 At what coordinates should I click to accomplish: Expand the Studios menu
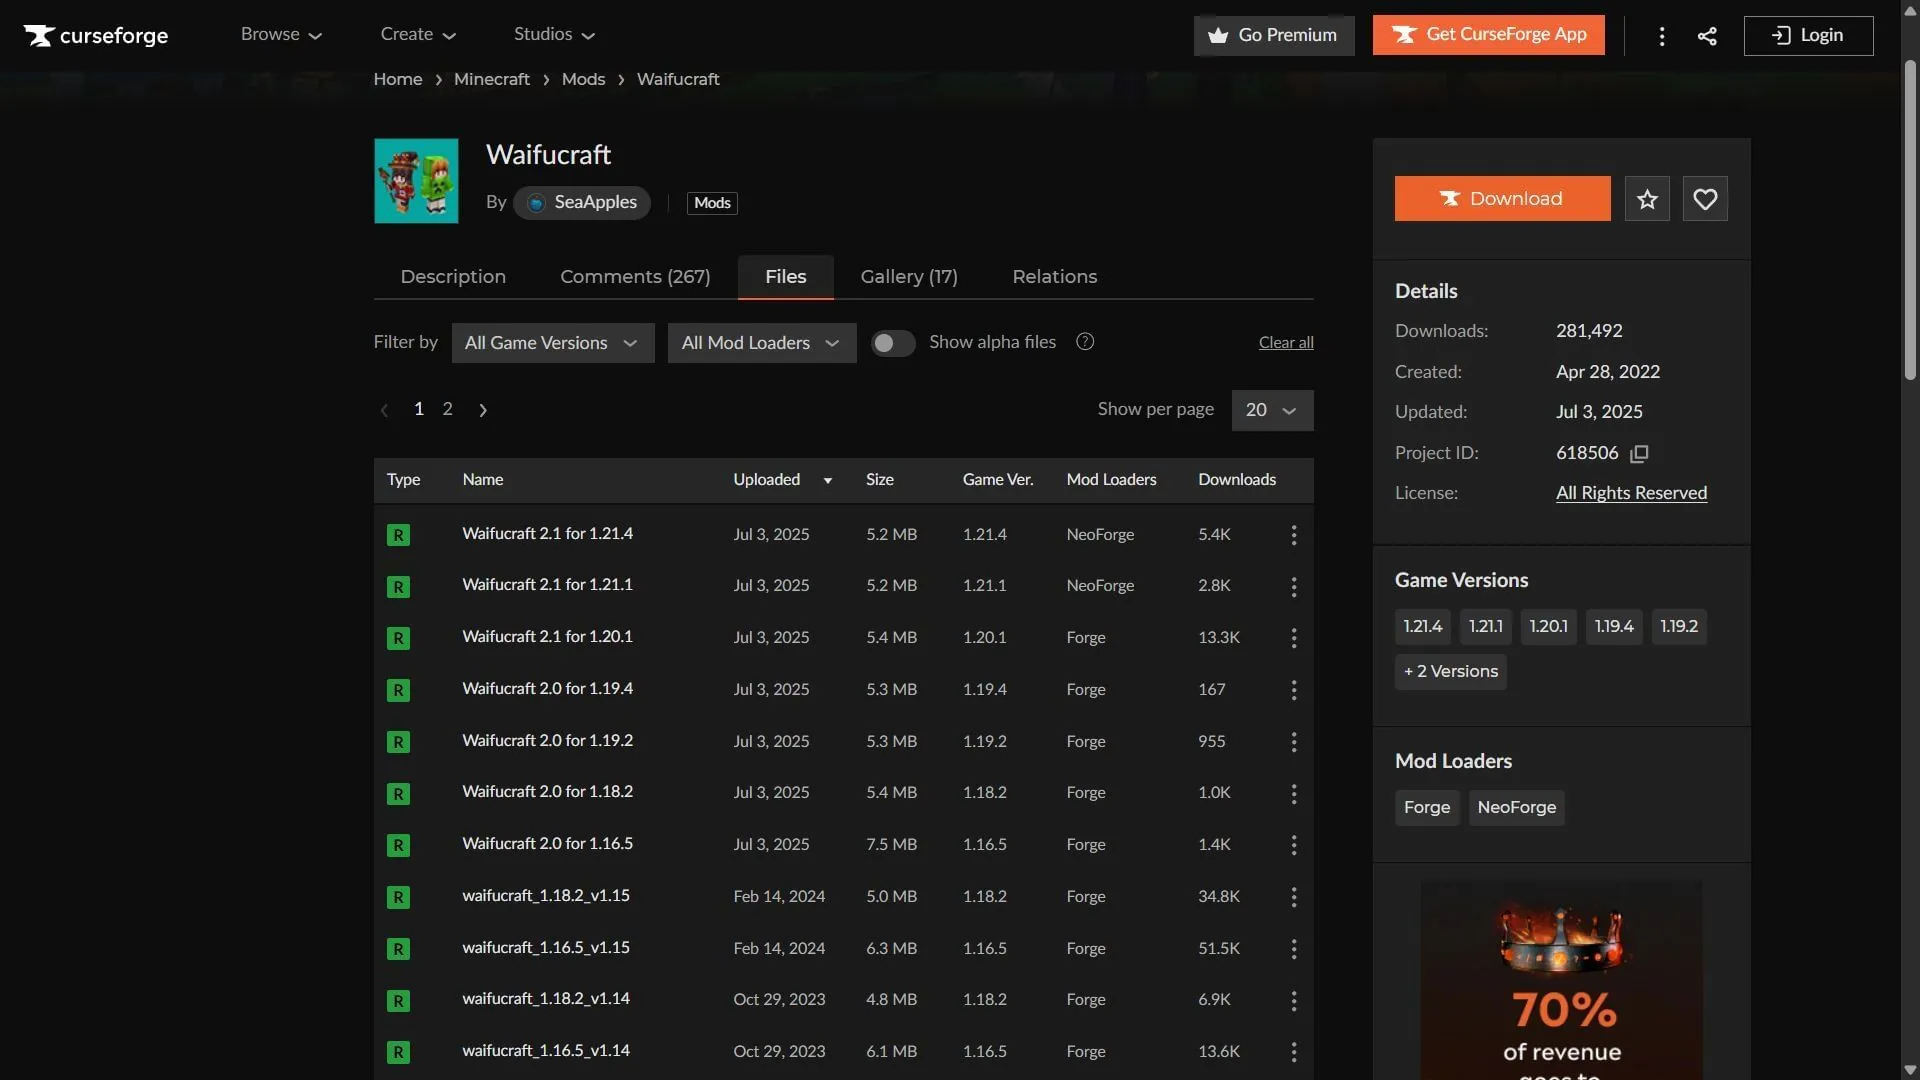554,34
